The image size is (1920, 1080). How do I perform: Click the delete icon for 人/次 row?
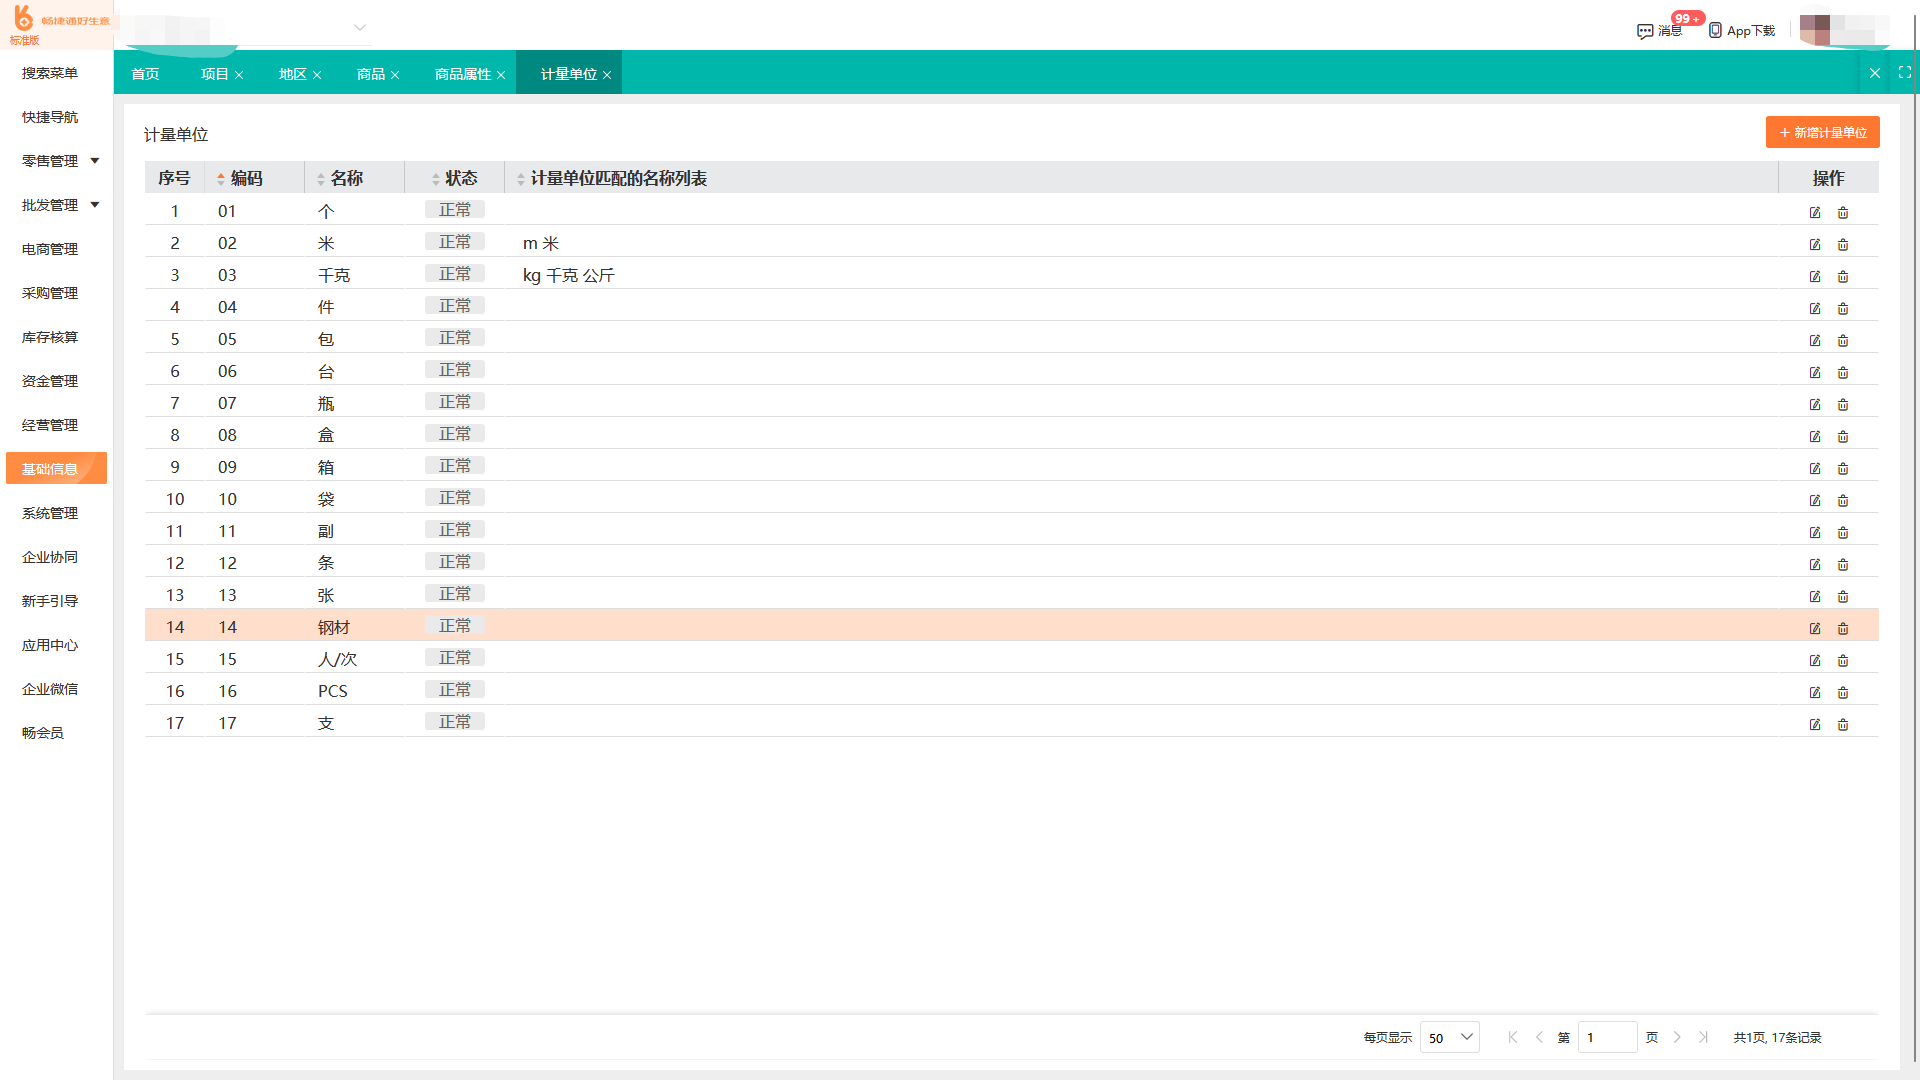(x=1842, y=659)
